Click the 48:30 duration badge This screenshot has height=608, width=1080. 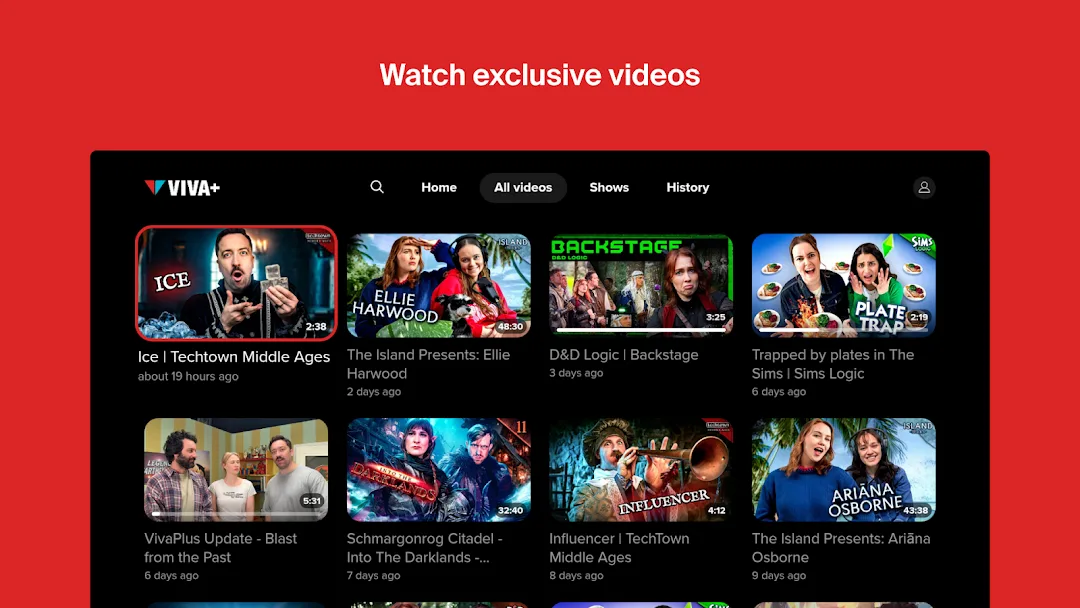pos(510,326)
